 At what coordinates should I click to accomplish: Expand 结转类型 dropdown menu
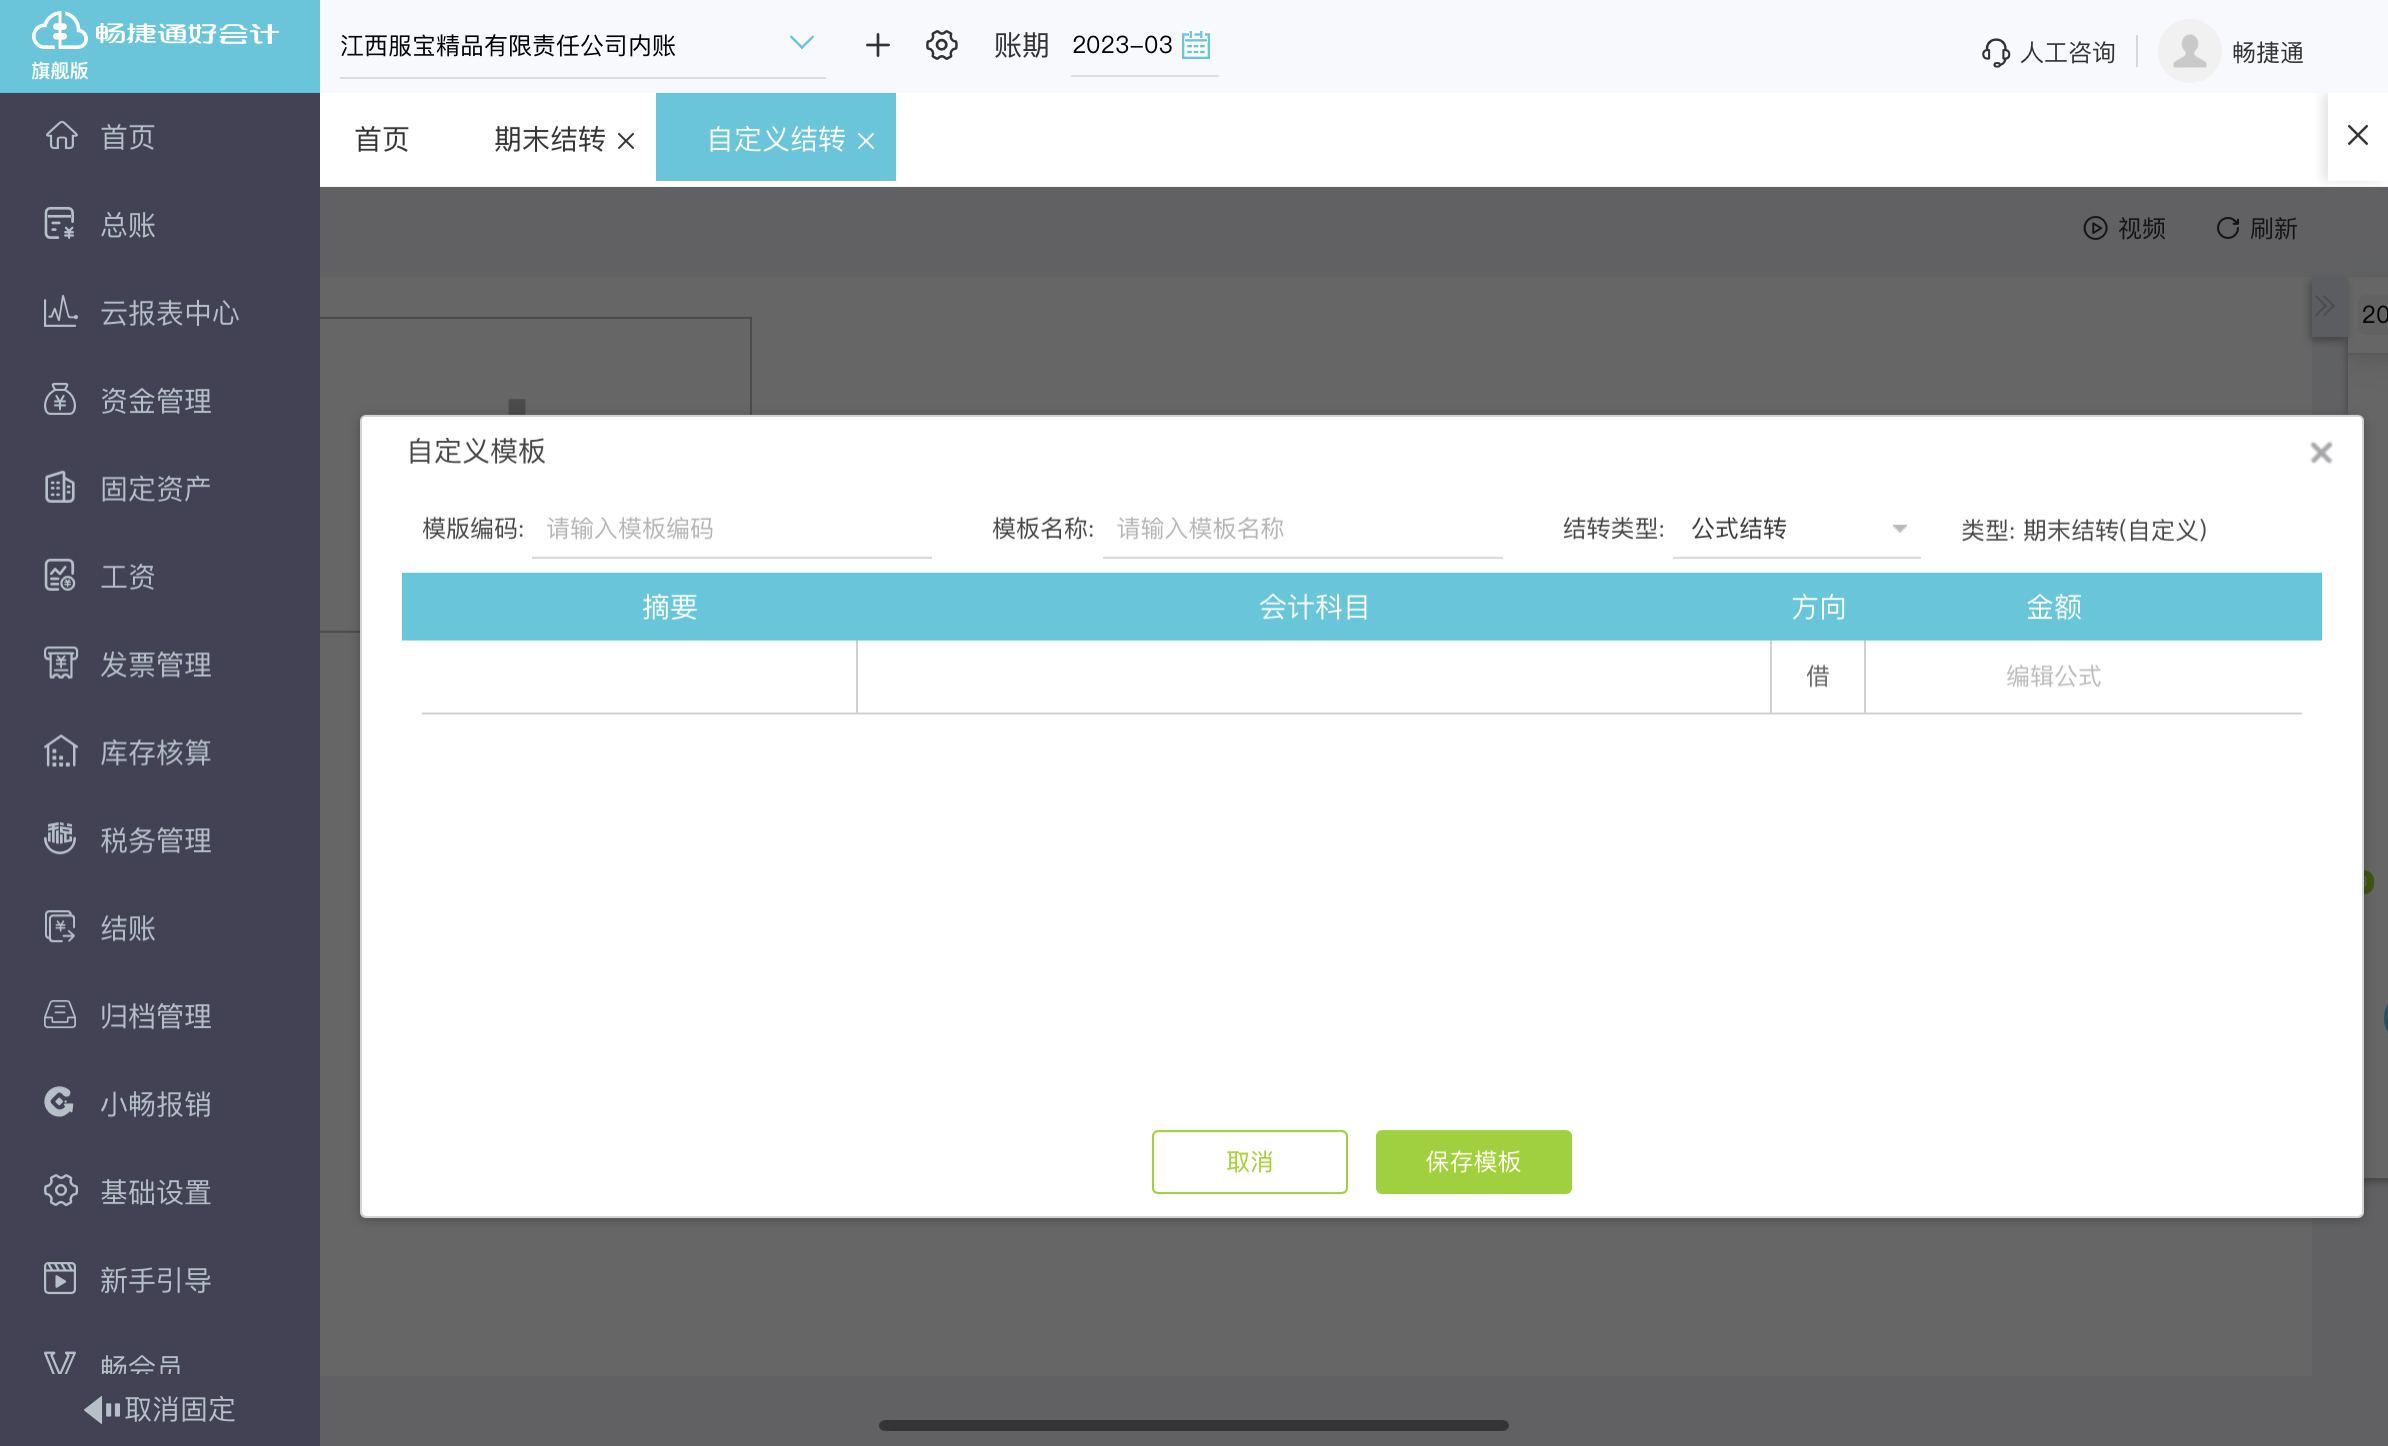[x=1898, y=527]
